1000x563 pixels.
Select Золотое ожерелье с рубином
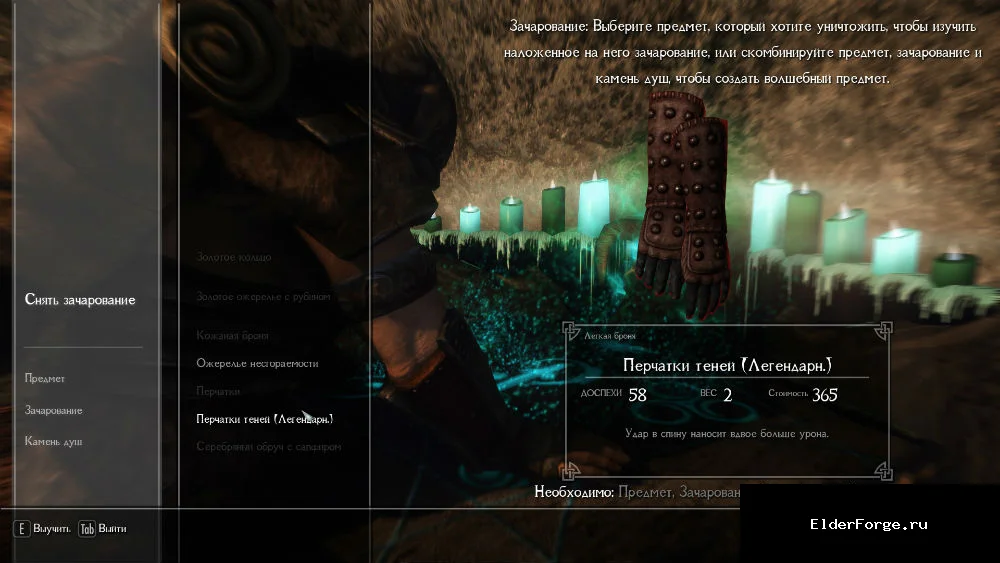(x=263, y=297)
